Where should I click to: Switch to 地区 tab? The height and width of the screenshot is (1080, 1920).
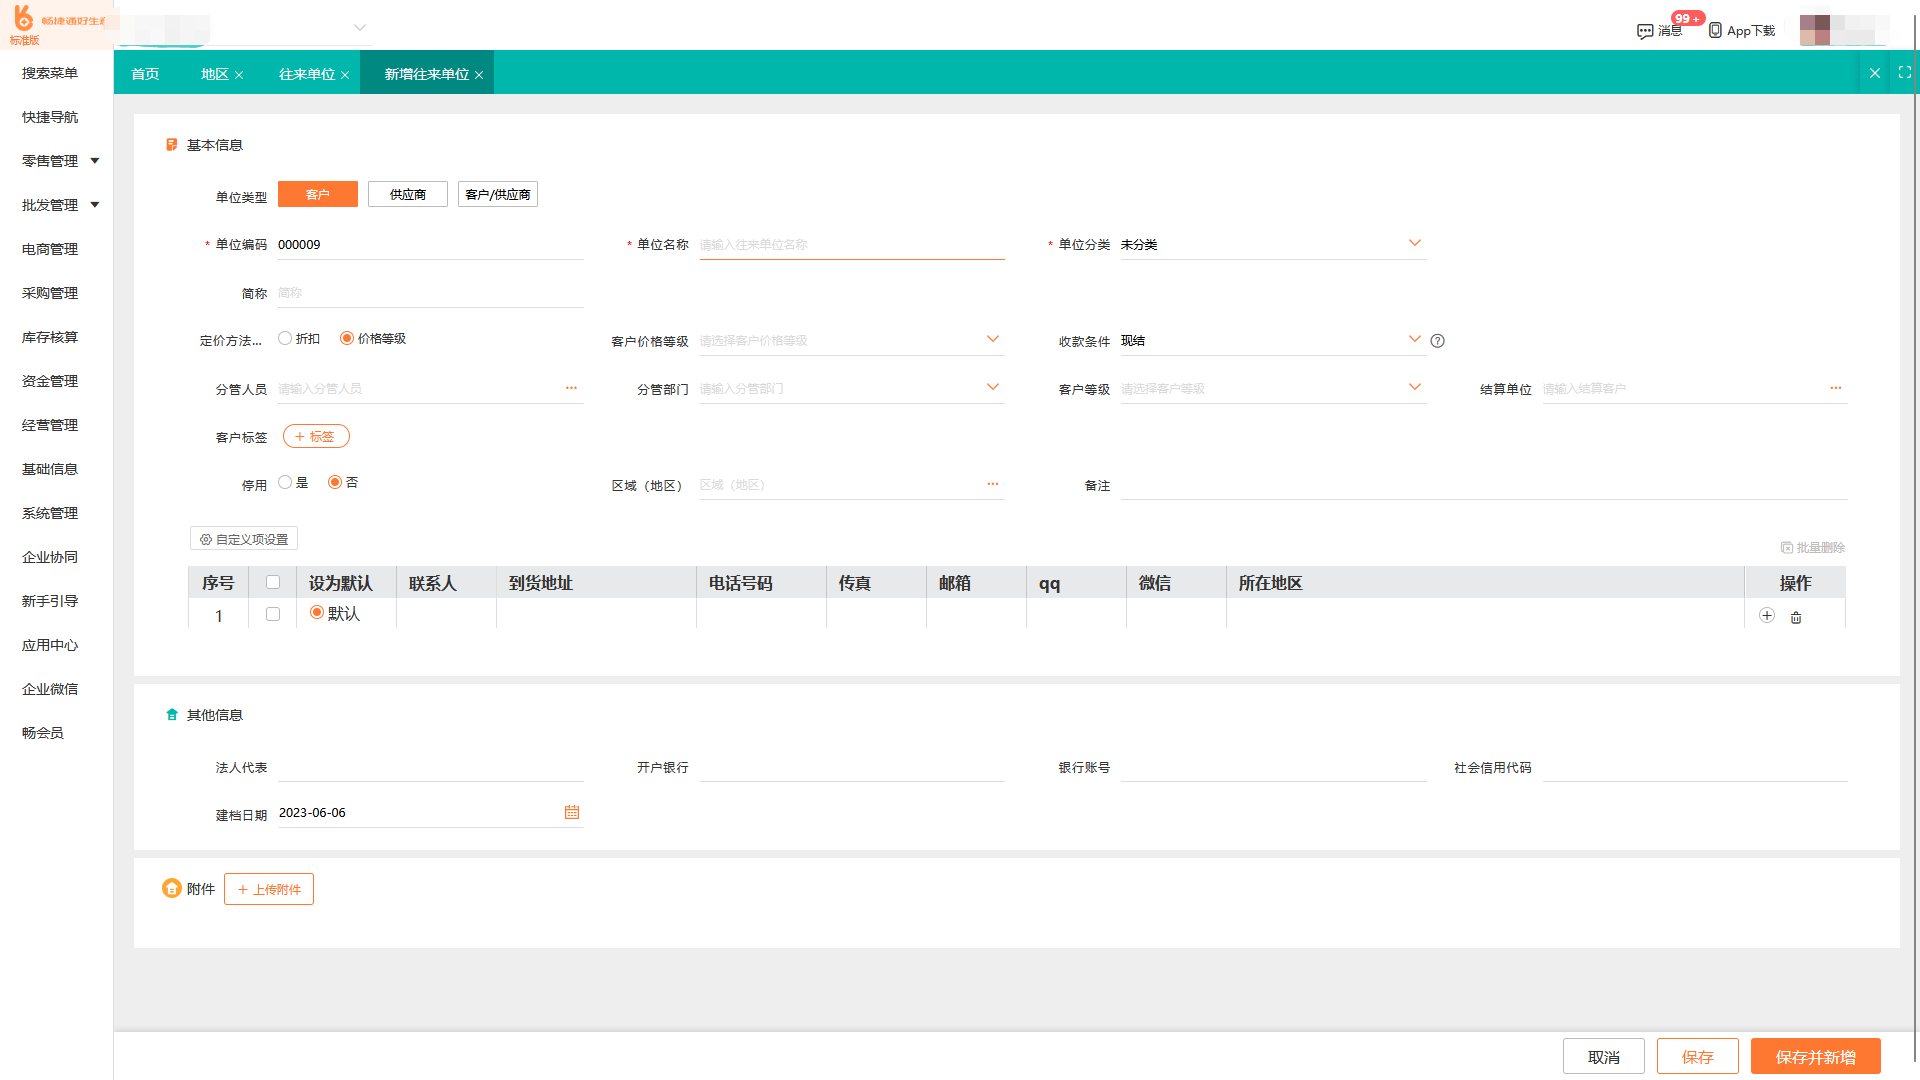pos(214,73)
